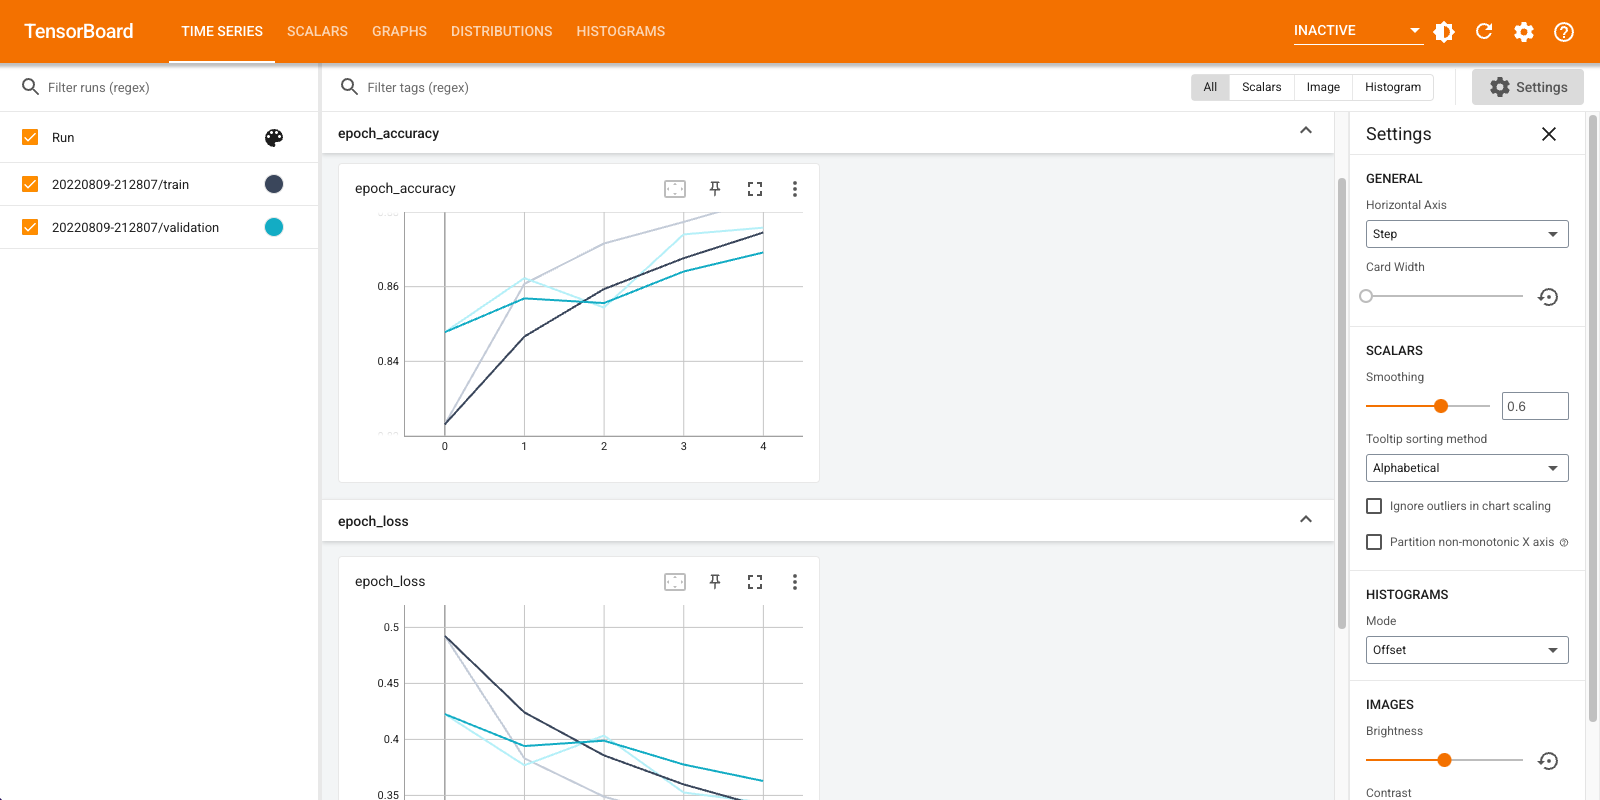Click the reload data refresh icon
Screen dimensions: 1600x800
tap(1484, 32)
